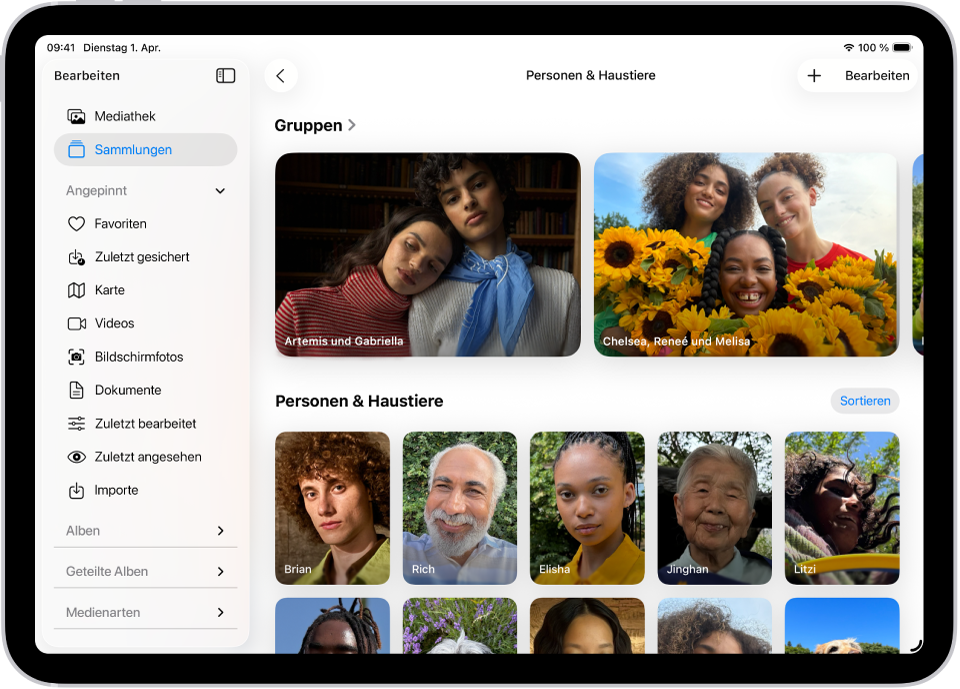Open the Artemis und Gabriella group photo
960x689 pixels.
[427, 254]
